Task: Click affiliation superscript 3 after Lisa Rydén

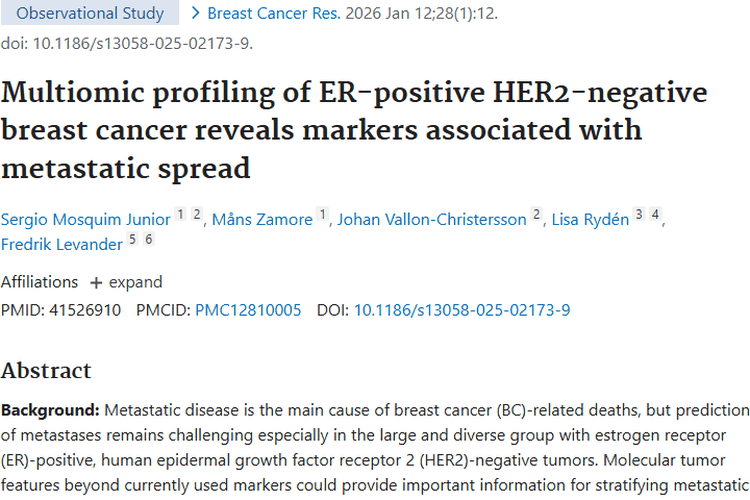Action: 639,214
